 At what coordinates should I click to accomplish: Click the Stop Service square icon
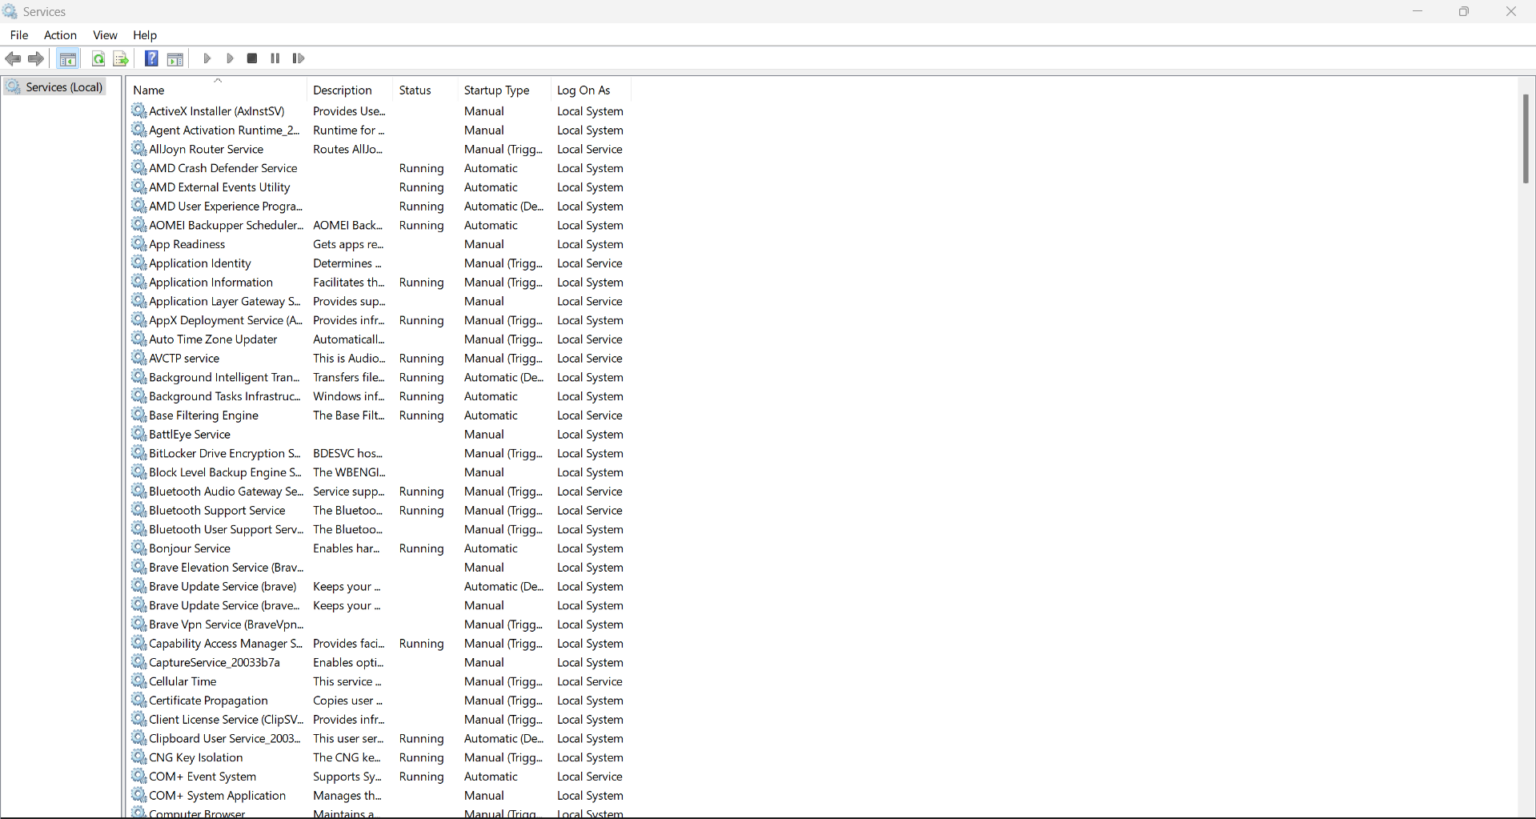(x=252, y=58)
